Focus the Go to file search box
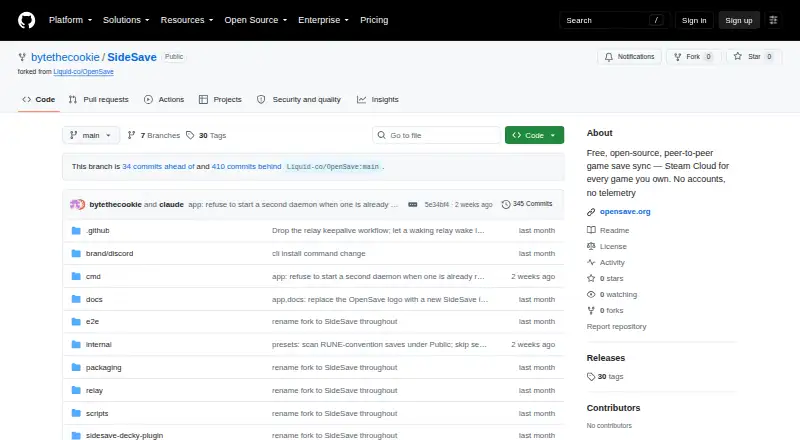 [436, 135]
